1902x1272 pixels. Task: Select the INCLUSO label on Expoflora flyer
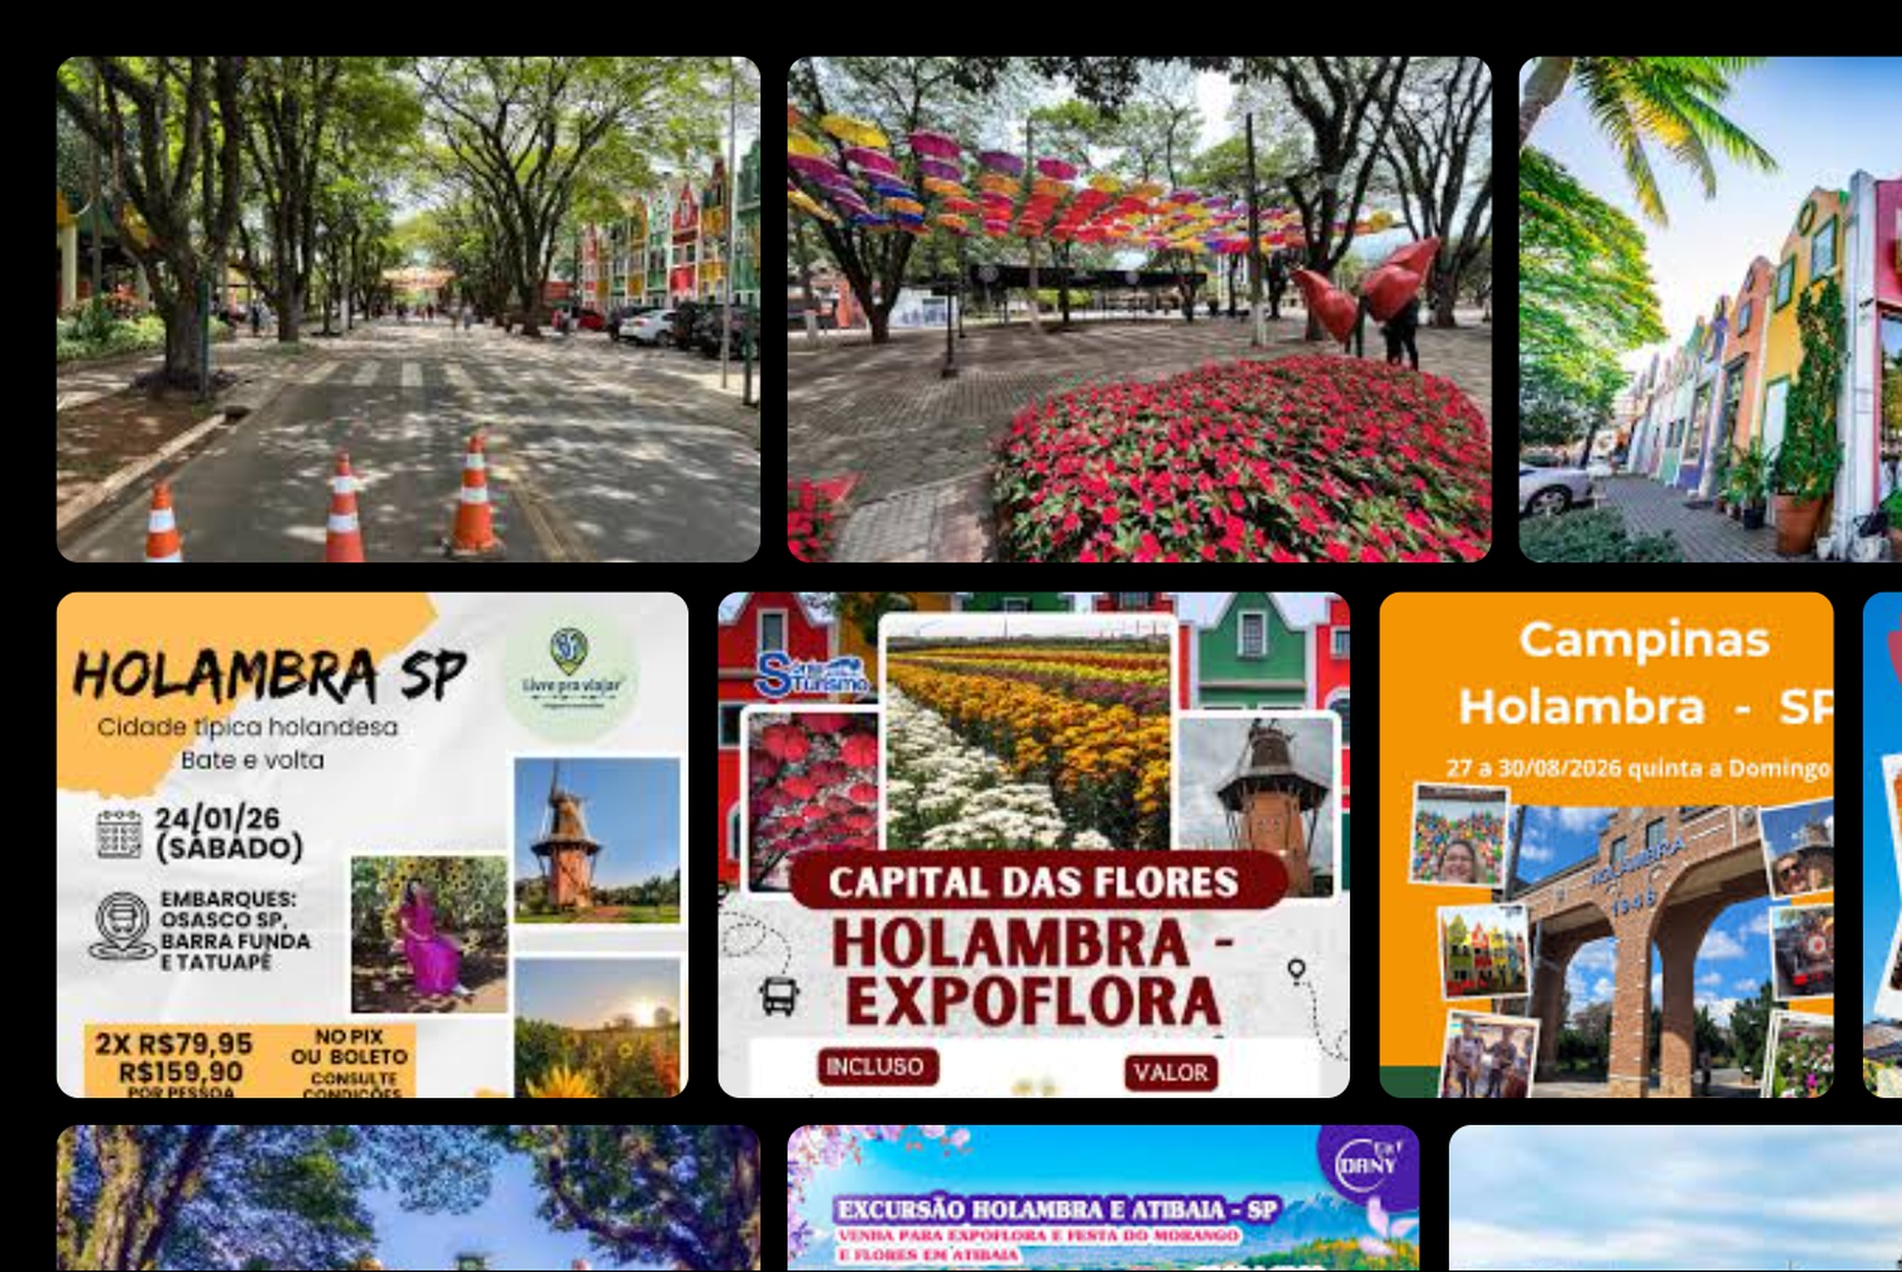[876, 1067]
